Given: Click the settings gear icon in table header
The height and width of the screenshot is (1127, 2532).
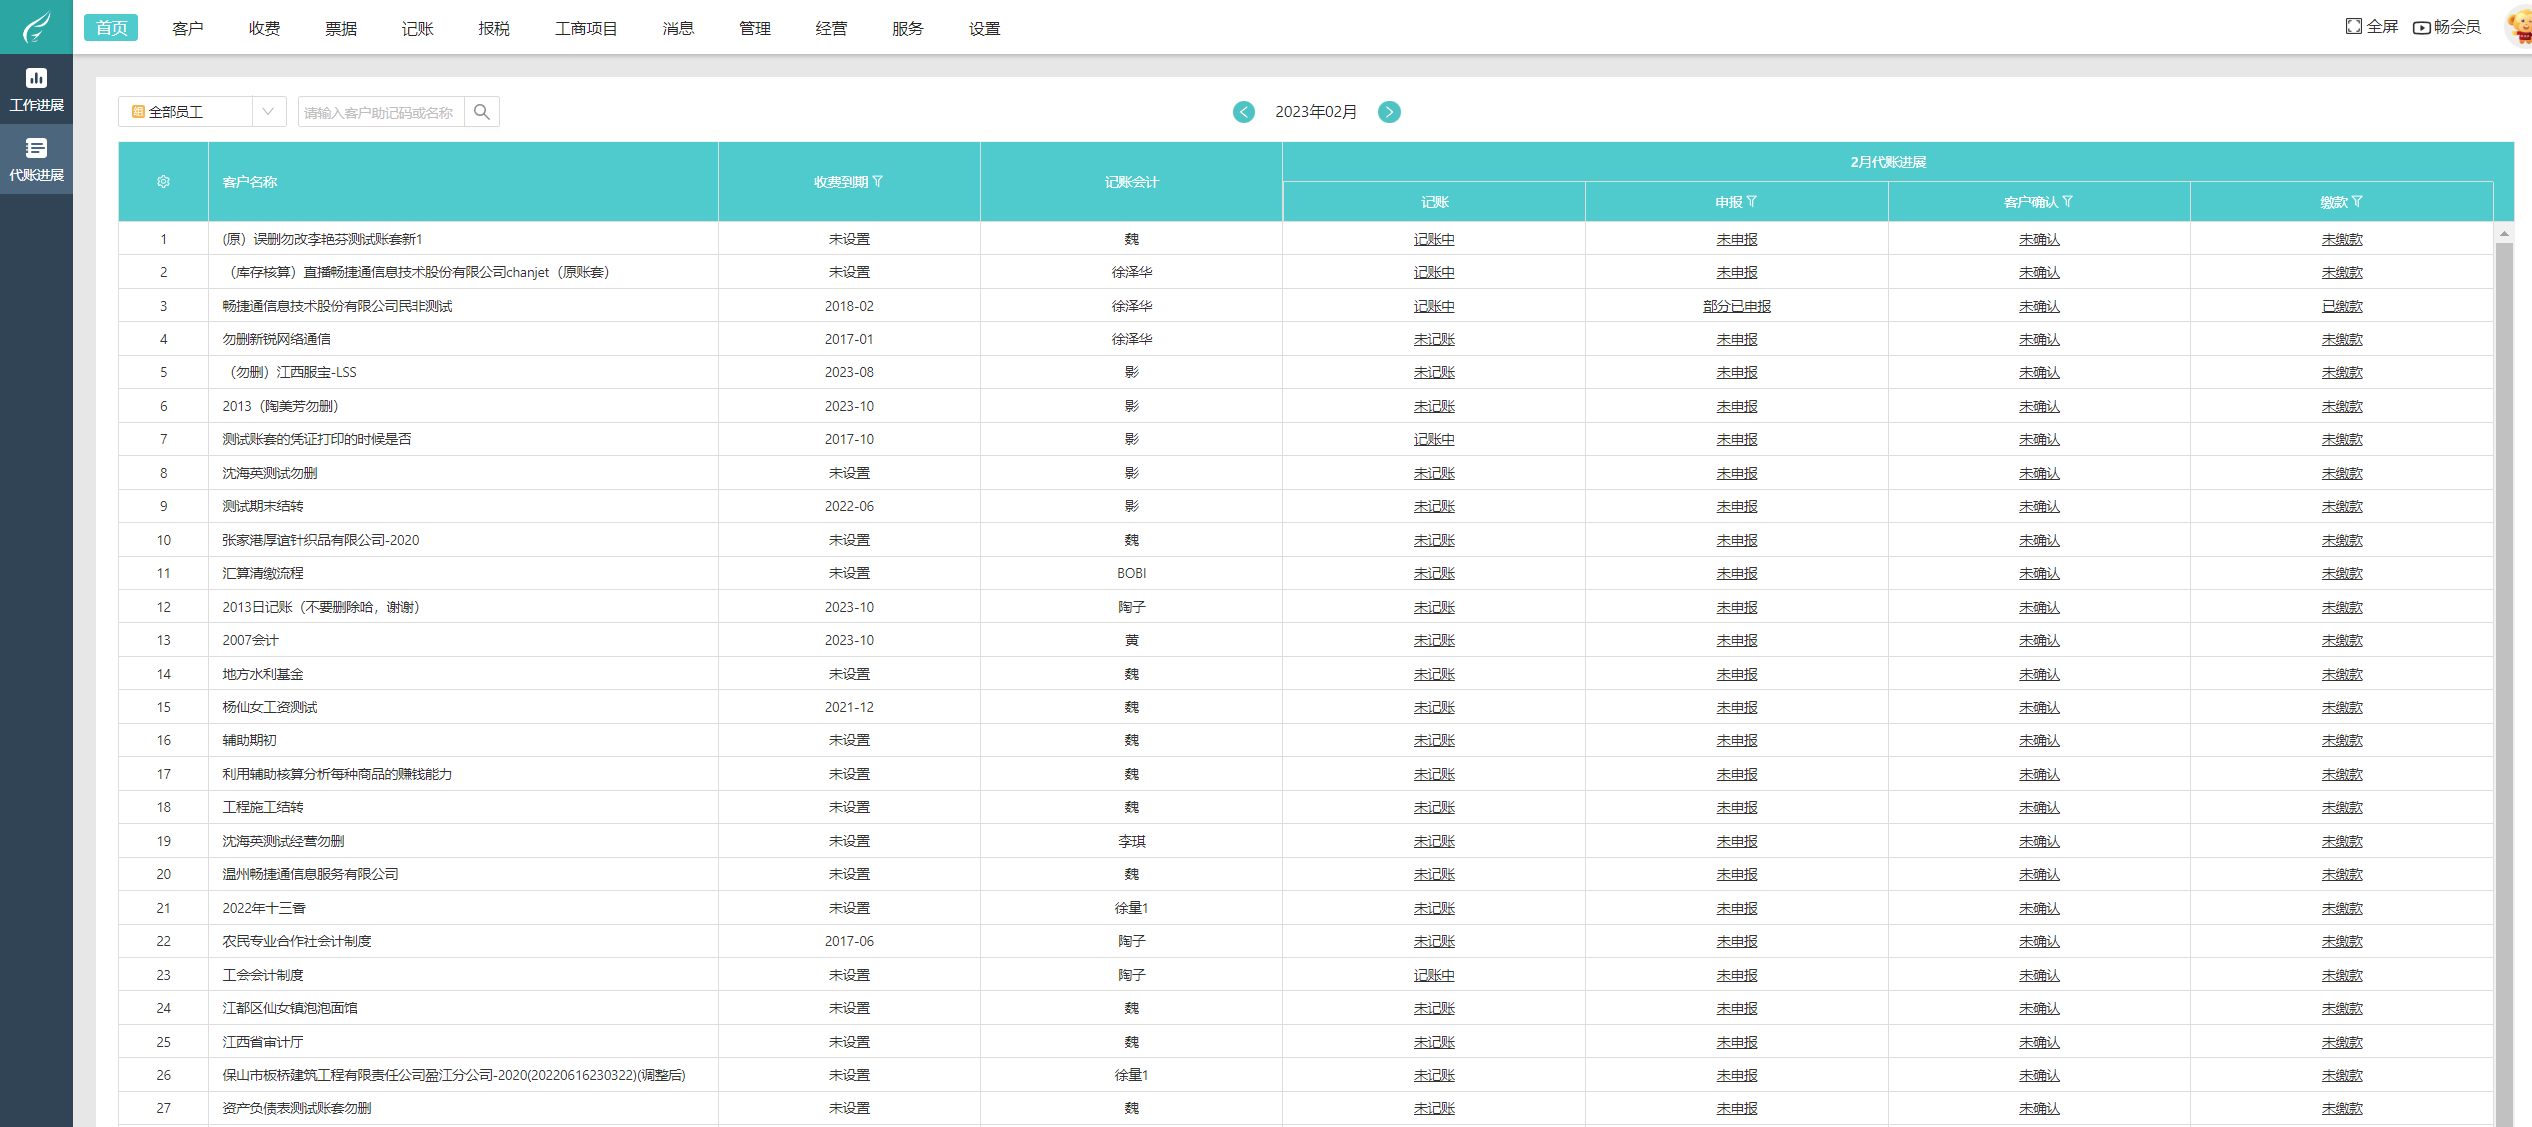Looking at the screenshot, I should 163,182.
